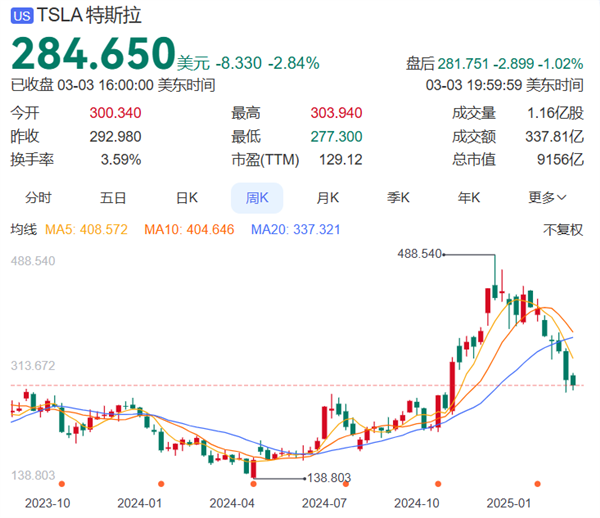Switch to 月K monthly chart

tap(328, 197)
